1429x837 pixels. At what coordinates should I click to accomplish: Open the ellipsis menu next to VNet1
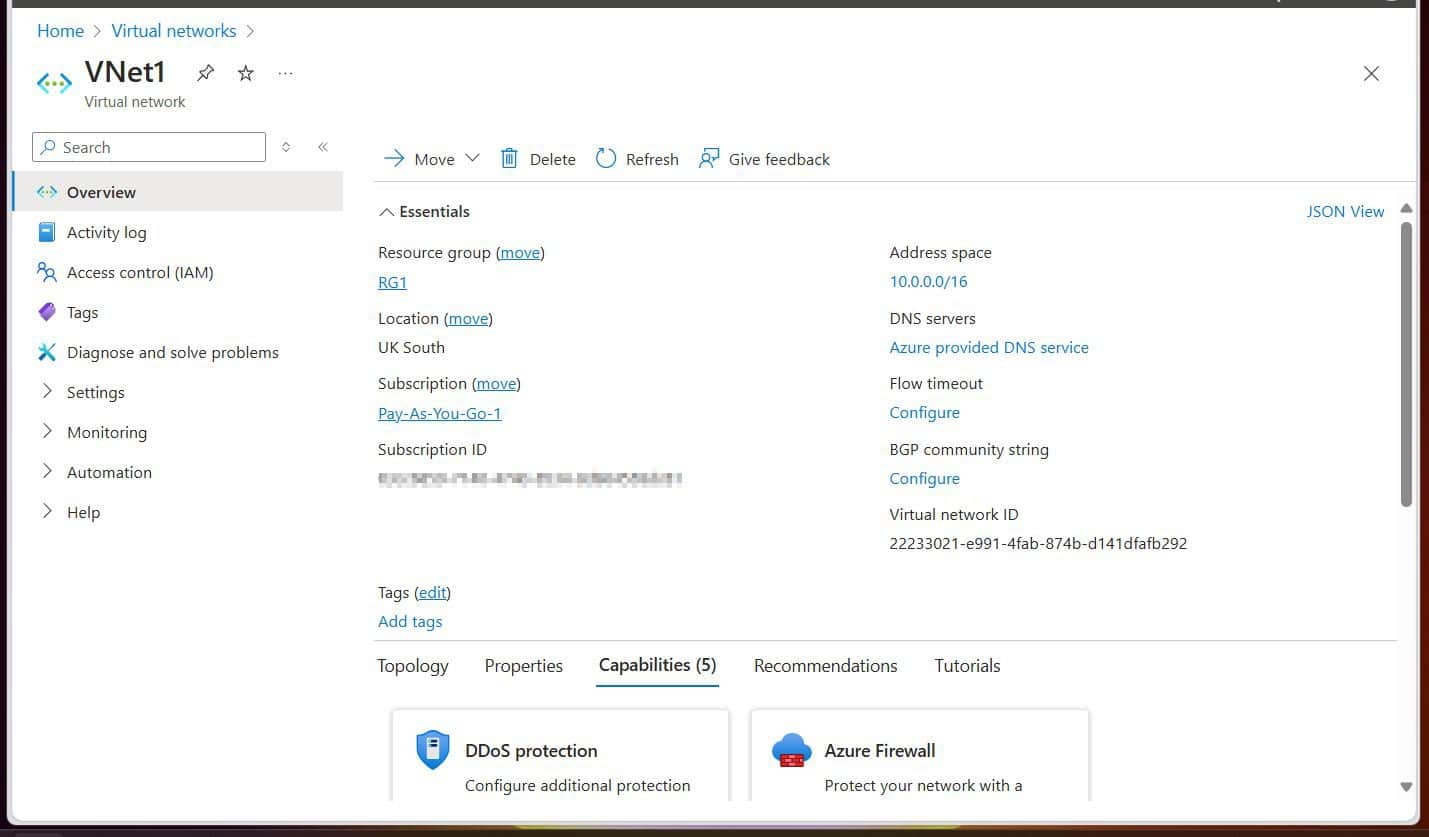[285, 72]
